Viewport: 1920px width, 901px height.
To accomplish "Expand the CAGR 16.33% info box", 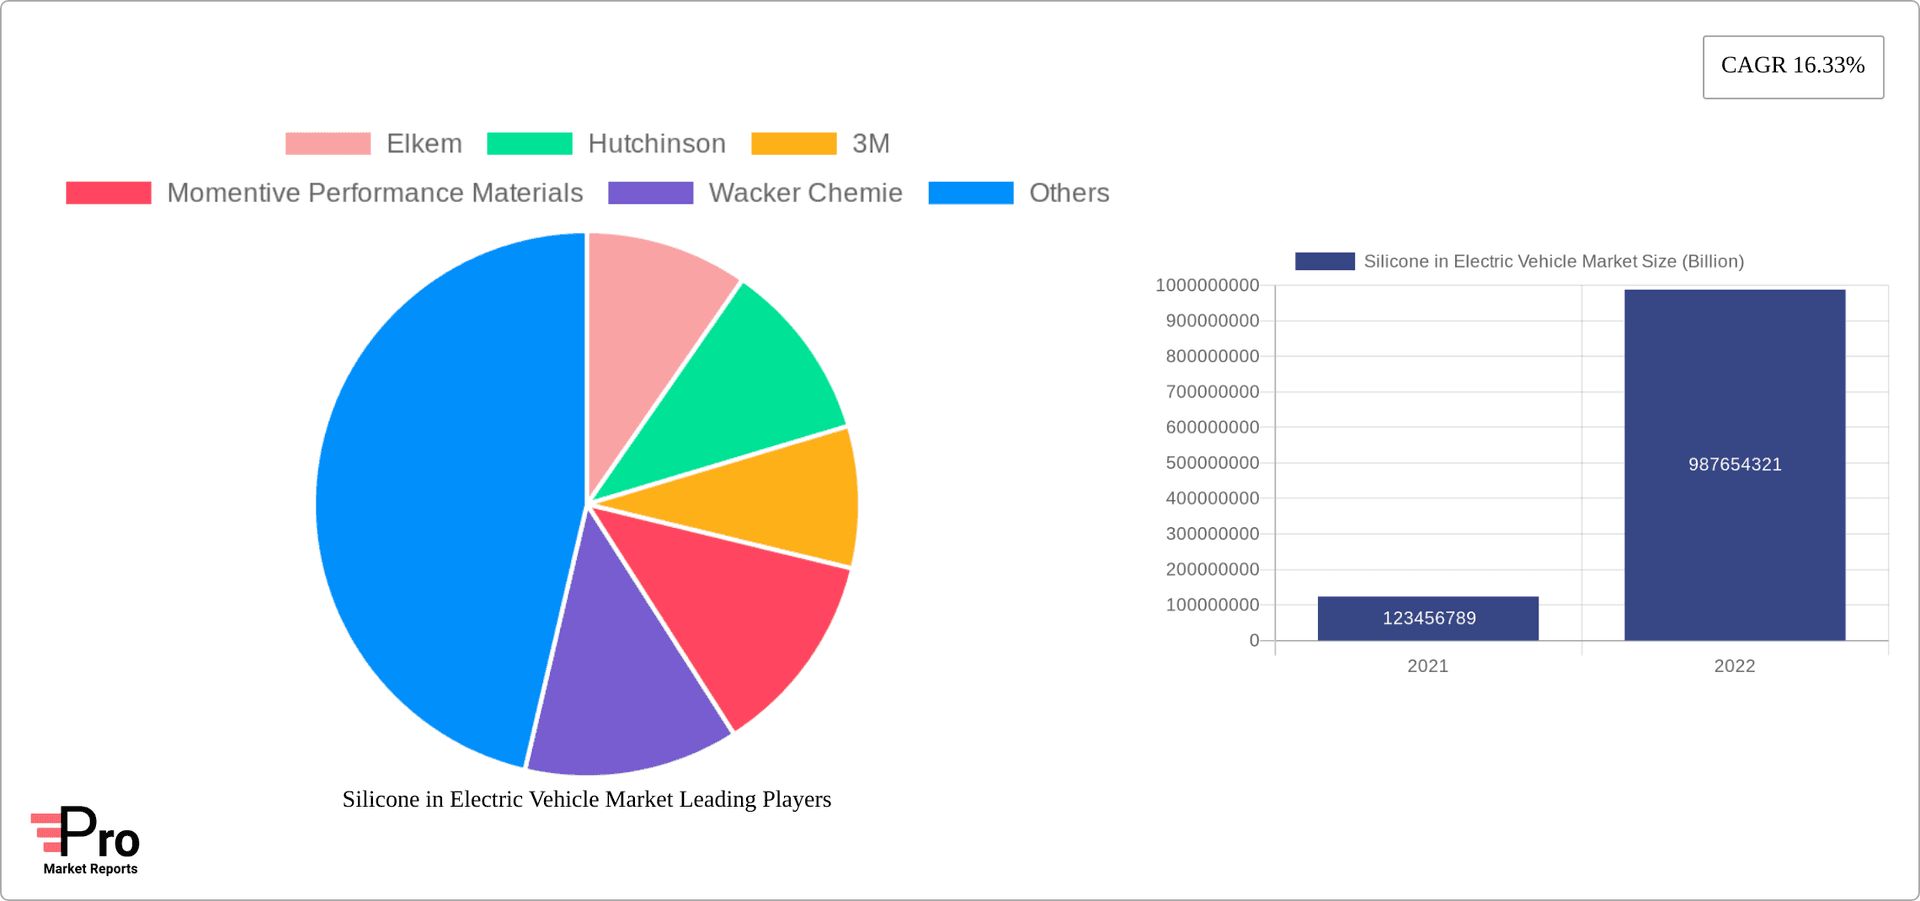I will click(x=1793, y=66).
